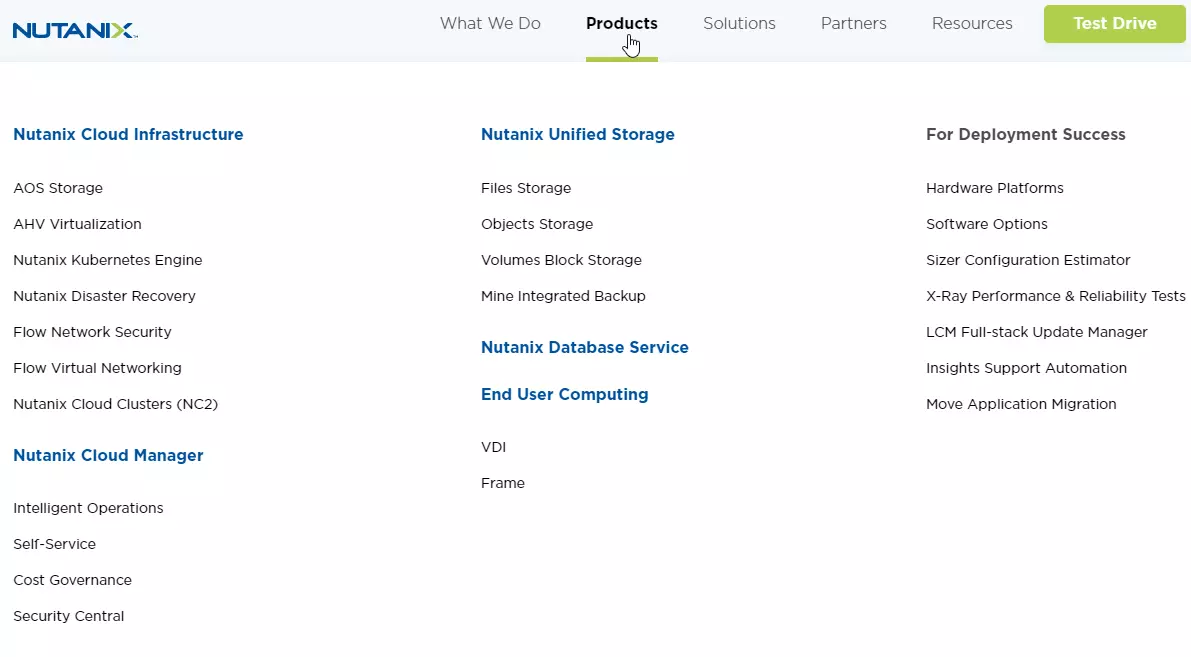The height and width of the screenshot is (657, 1191).
Task: Open the Nutanix Cloud Infrastructure category
Action: click(x=128, y=134)
